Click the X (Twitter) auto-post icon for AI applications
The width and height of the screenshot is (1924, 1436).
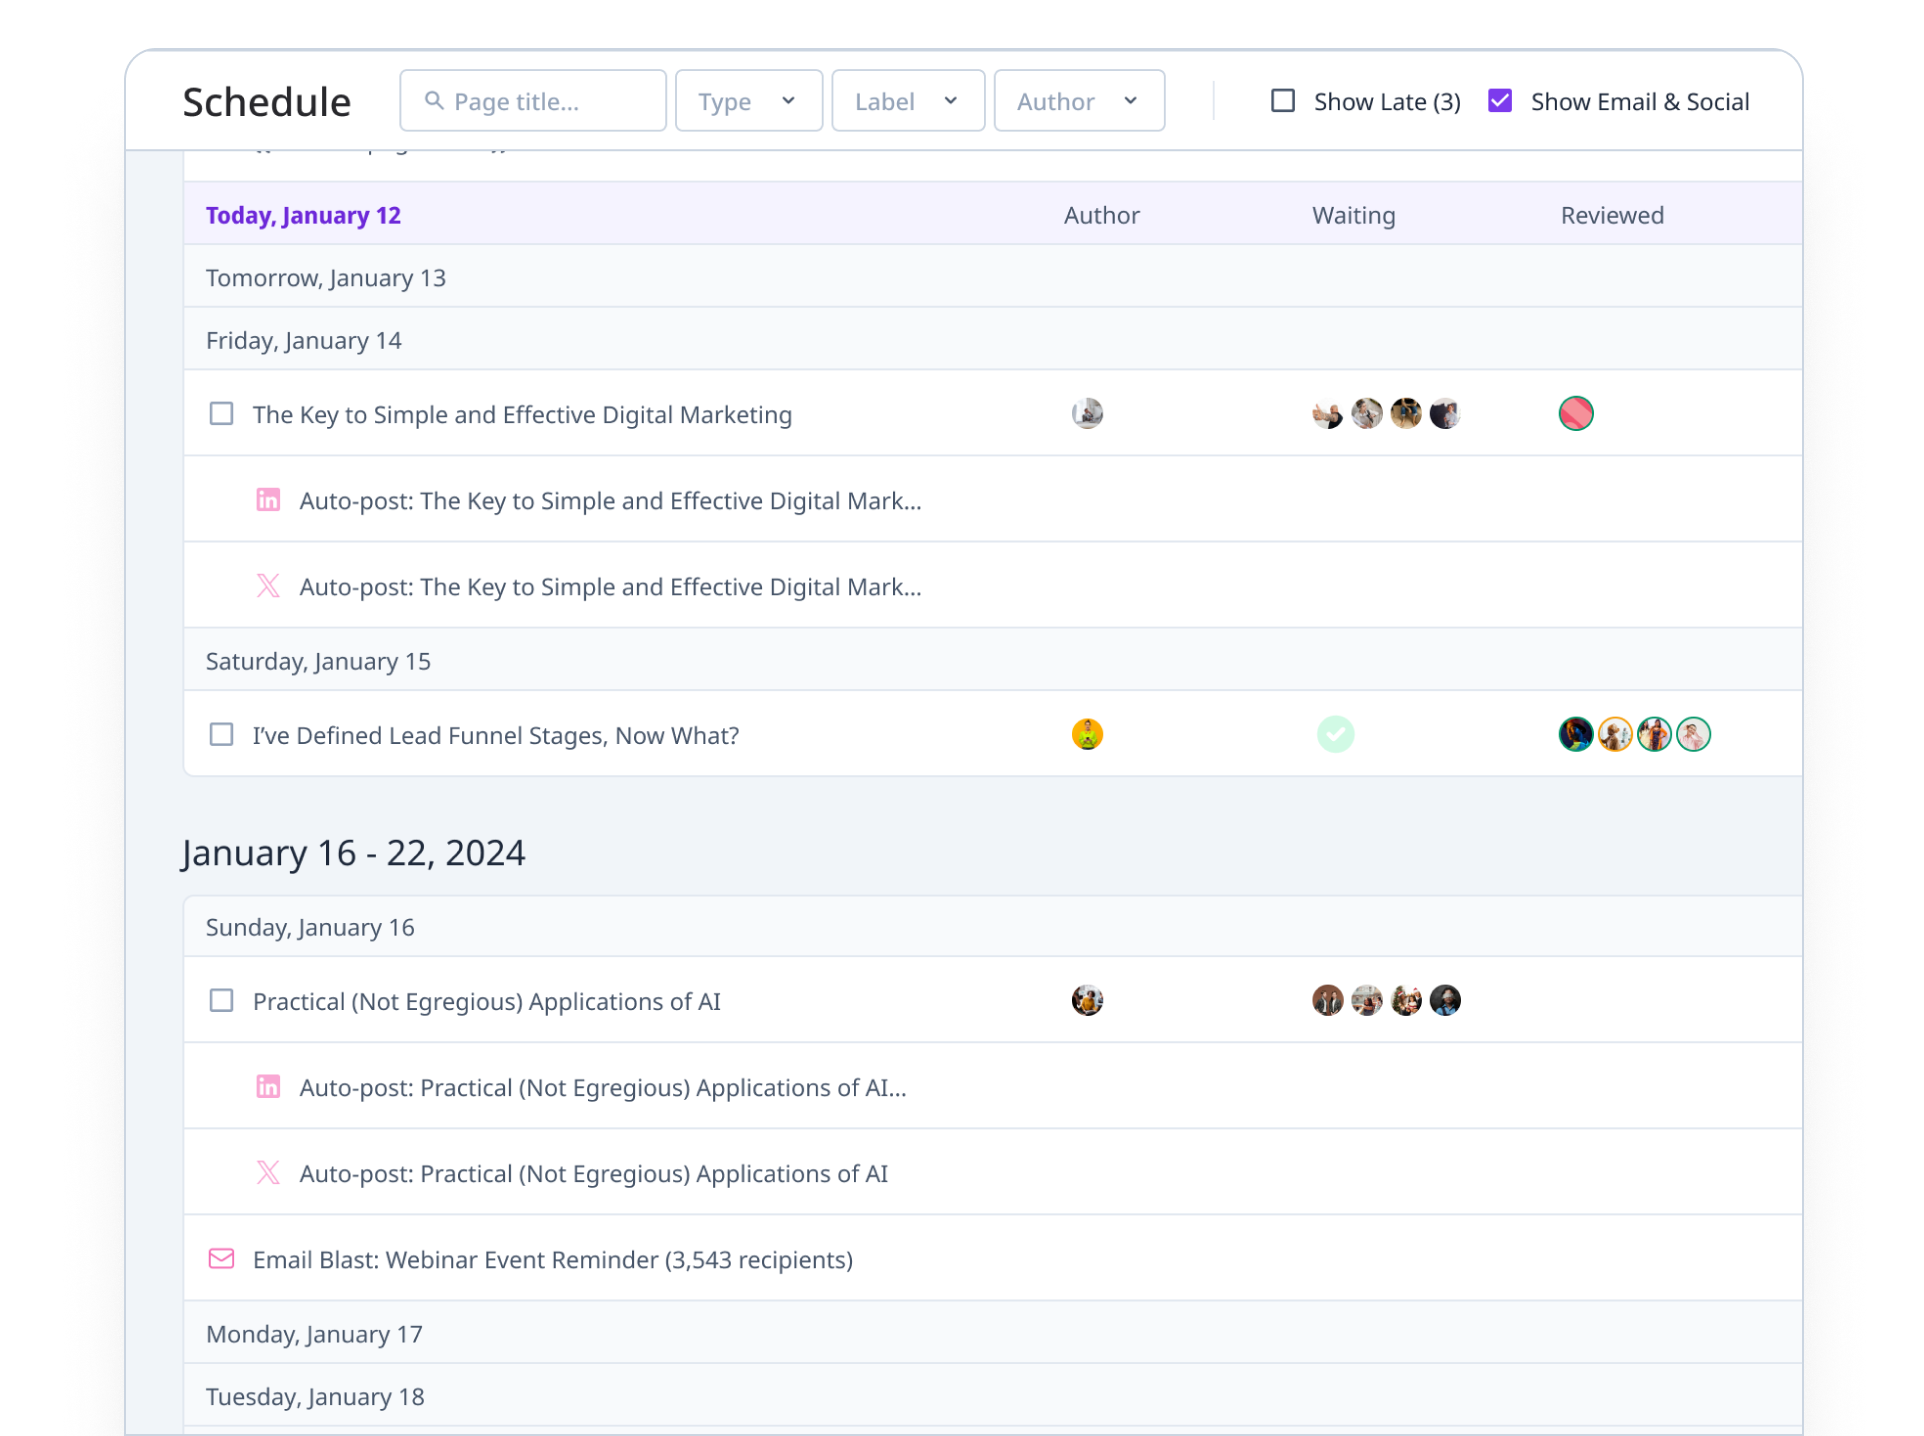pyautogui.click(x=268, y=1174)
